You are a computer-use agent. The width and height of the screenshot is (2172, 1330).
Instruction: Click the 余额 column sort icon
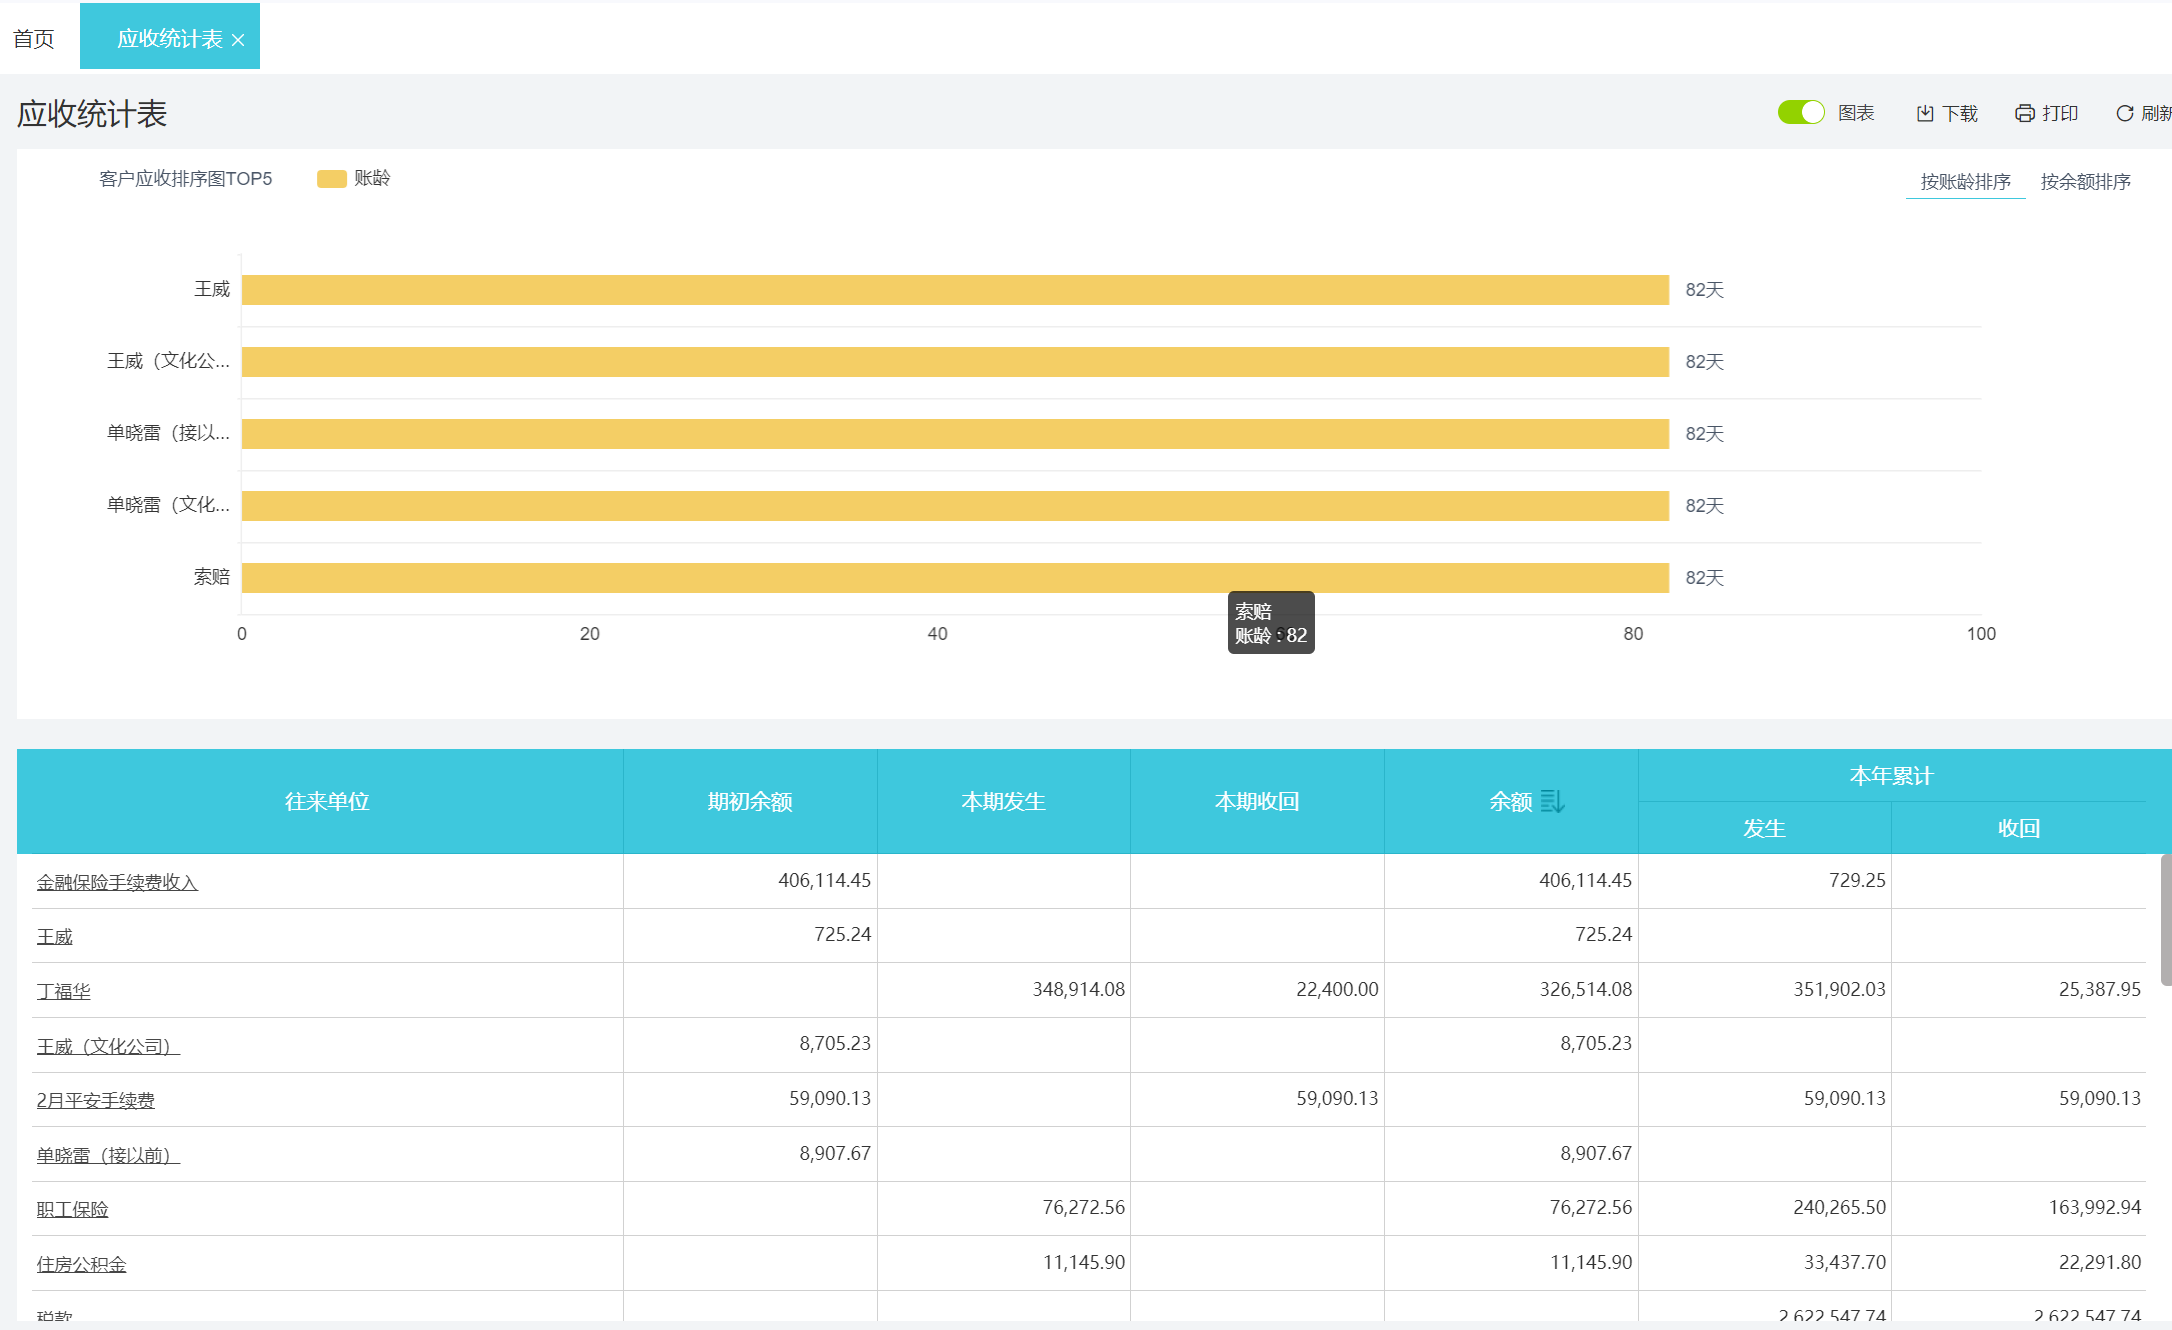[x=1550, y=802]
